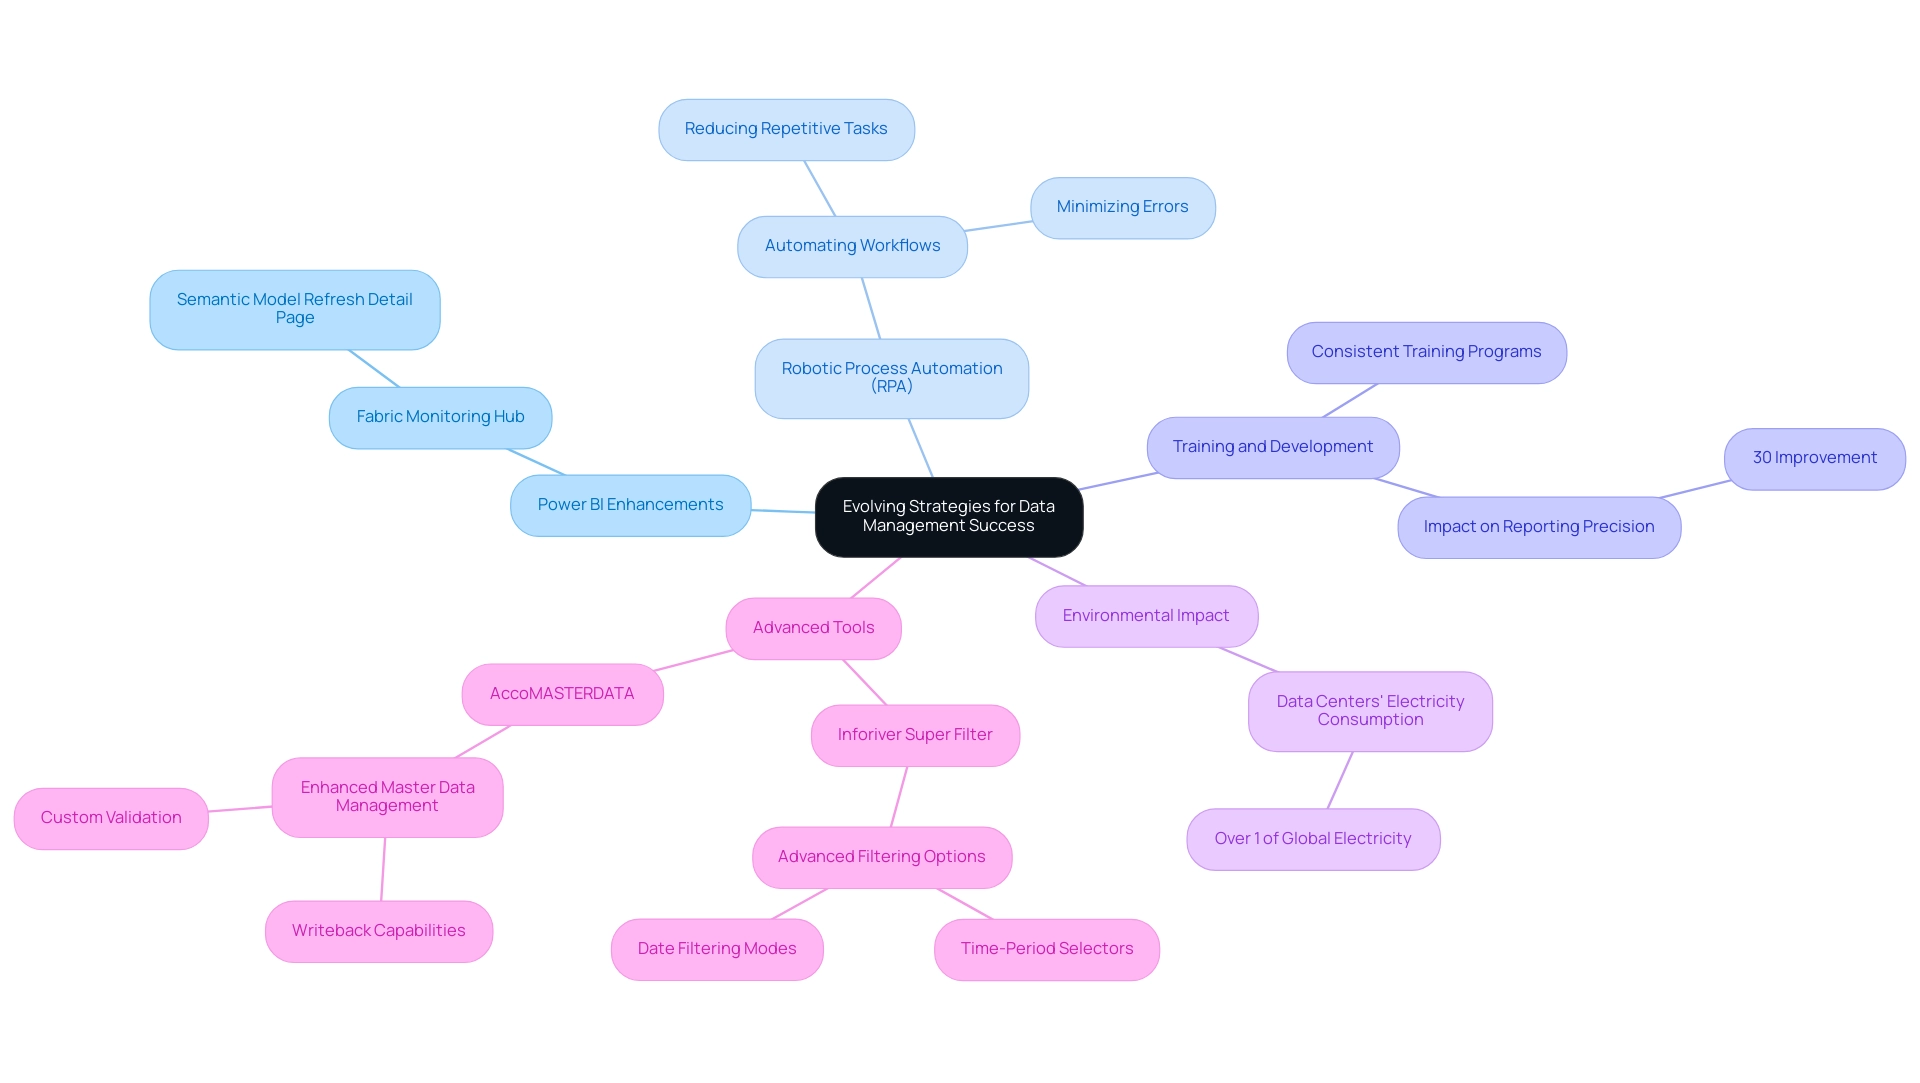Click the Reducing Repetitive Tasks node link
The image size is (1920, 1083).
(x=786, y=127)
